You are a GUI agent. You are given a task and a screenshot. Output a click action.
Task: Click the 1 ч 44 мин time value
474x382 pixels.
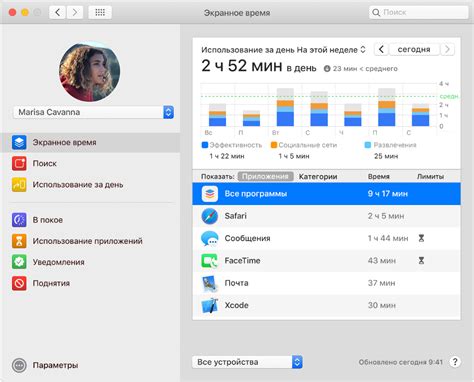pyautogui.click(x=388, y=238)
